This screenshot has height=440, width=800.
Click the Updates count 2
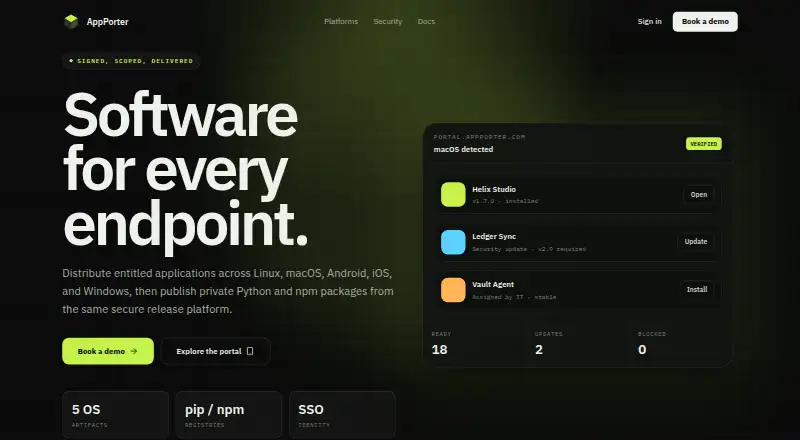pyautogui.click(x=539, y=350)
